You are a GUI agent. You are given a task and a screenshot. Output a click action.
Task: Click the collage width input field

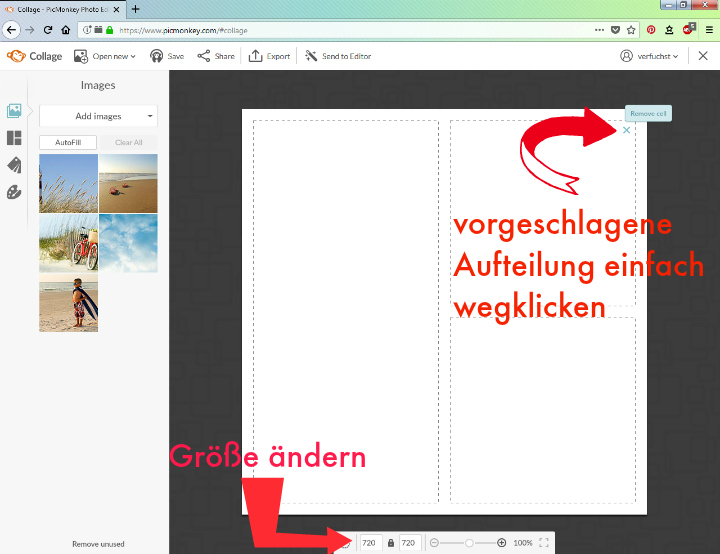(369, 542)
